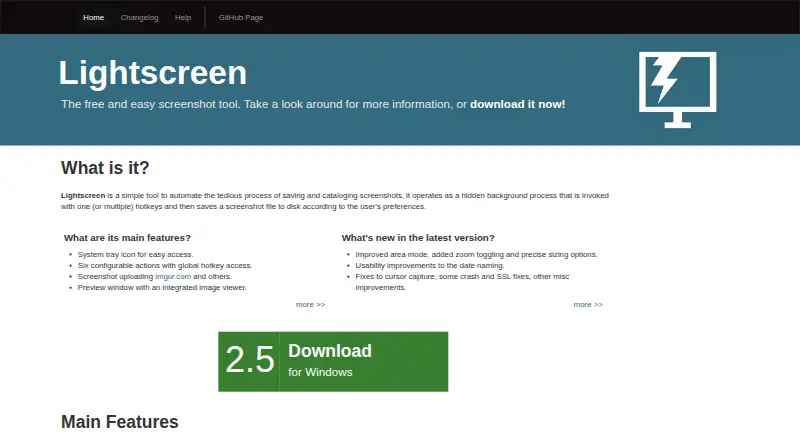Click the "What is it?" heading
The height and width of the screenshot is (440, 800).
tap(105, 167)
